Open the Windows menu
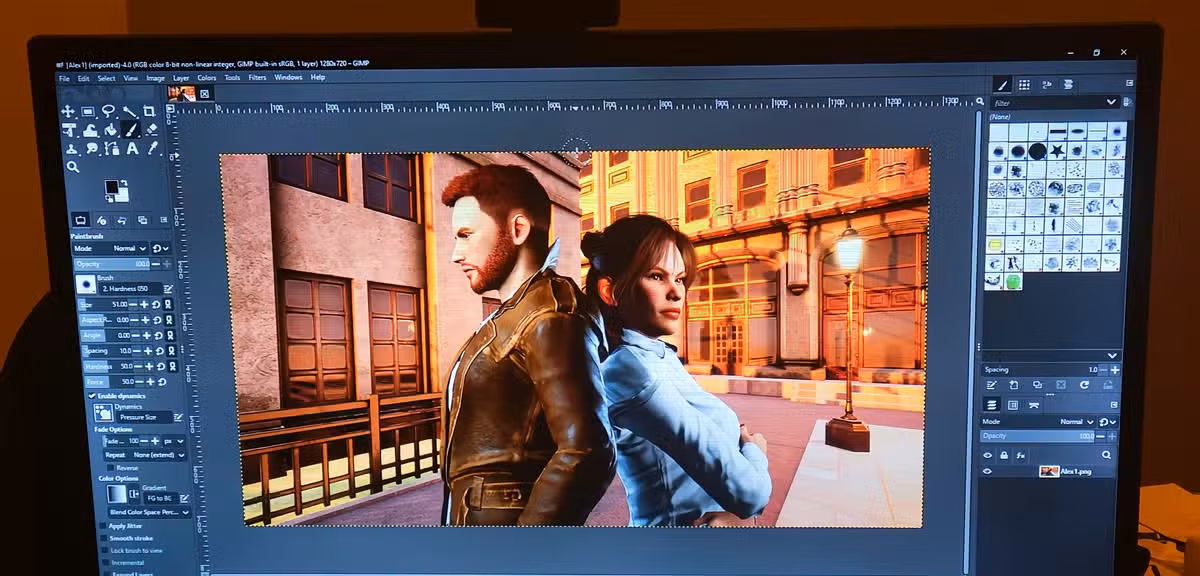The width and height of the screenshot is (1200, 576). click(x=288, y=77)
